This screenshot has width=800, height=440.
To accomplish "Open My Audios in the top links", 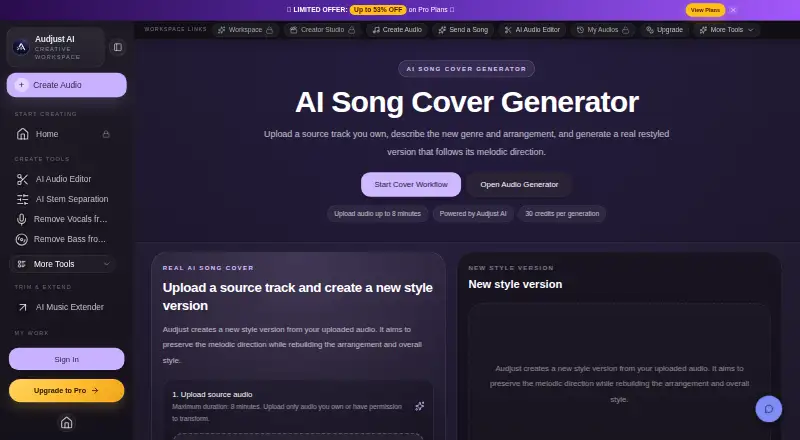I will (x=603, y=30).
